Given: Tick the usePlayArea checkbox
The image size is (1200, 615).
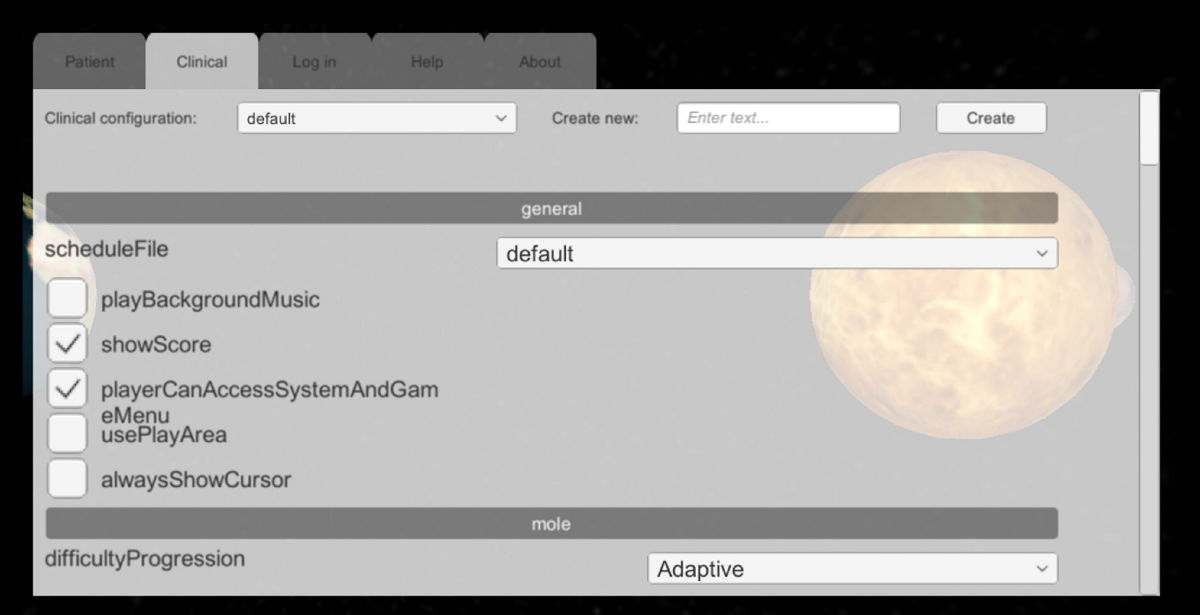Looking at the screenshot, I should [67, 434].
